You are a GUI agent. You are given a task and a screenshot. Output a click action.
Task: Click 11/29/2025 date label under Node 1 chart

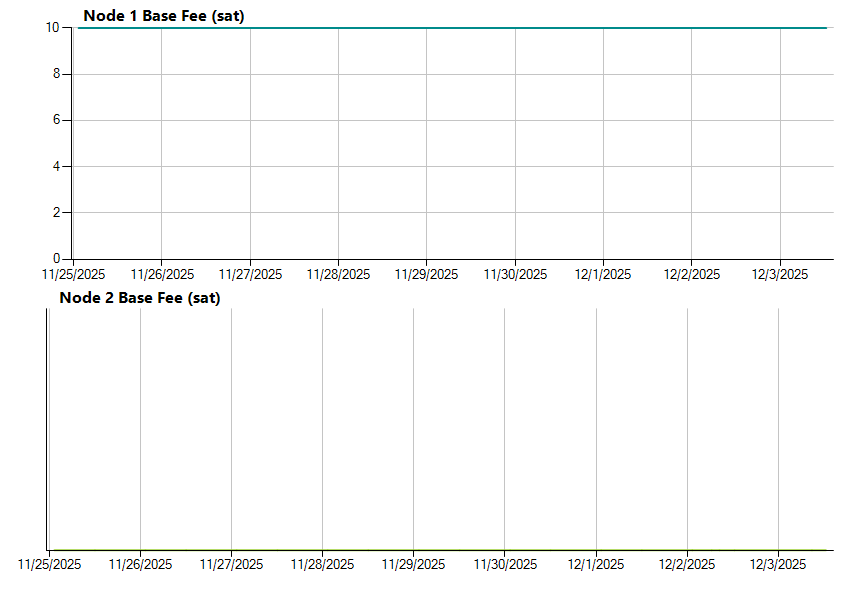[x=426, y=274]
